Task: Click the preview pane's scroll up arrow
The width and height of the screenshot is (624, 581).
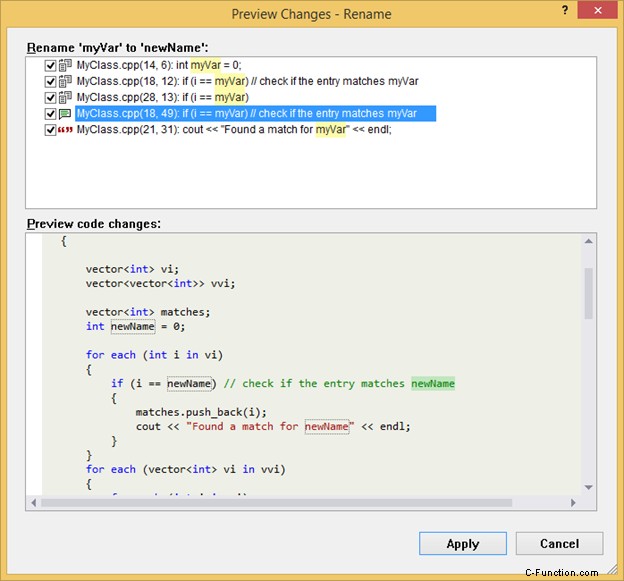Action: (x=588, y=243)
